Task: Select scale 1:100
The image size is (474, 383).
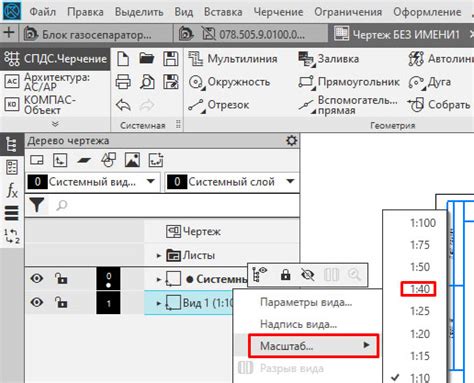Action: (x=423, y=223)
